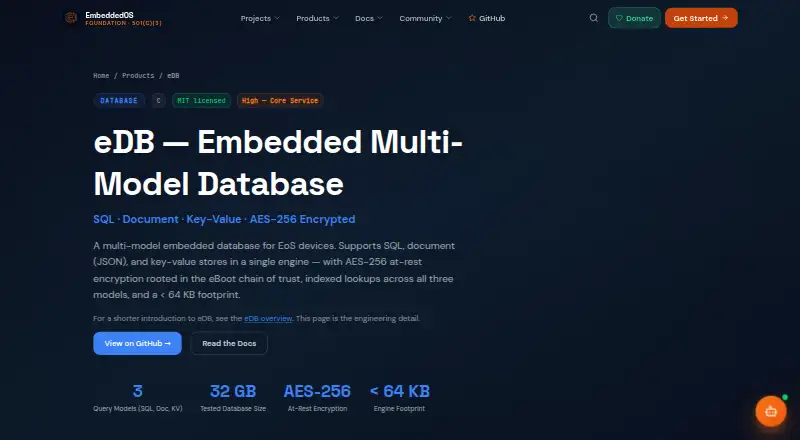Expand the Community dropdown menu
This screenshot has width=800, height=440.
tap(426, 18)
